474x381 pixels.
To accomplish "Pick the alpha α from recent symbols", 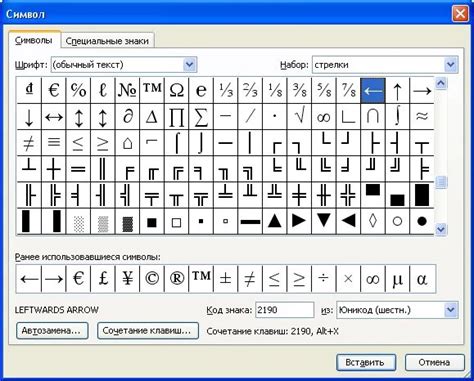I will pos(422,279).
